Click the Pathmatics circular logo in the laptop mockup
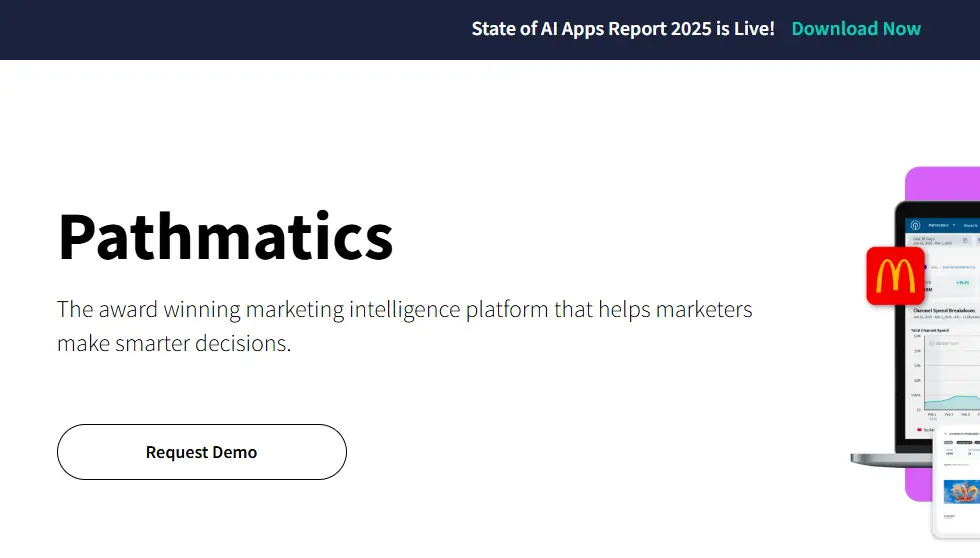 916,226
